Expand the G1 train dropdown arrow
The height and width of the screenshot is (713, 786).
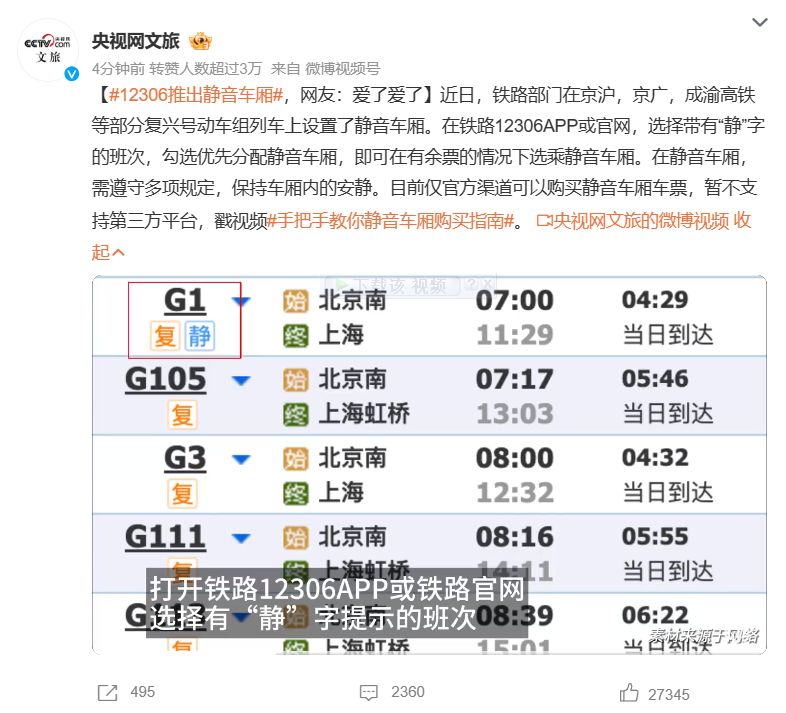tap(241, 301)
